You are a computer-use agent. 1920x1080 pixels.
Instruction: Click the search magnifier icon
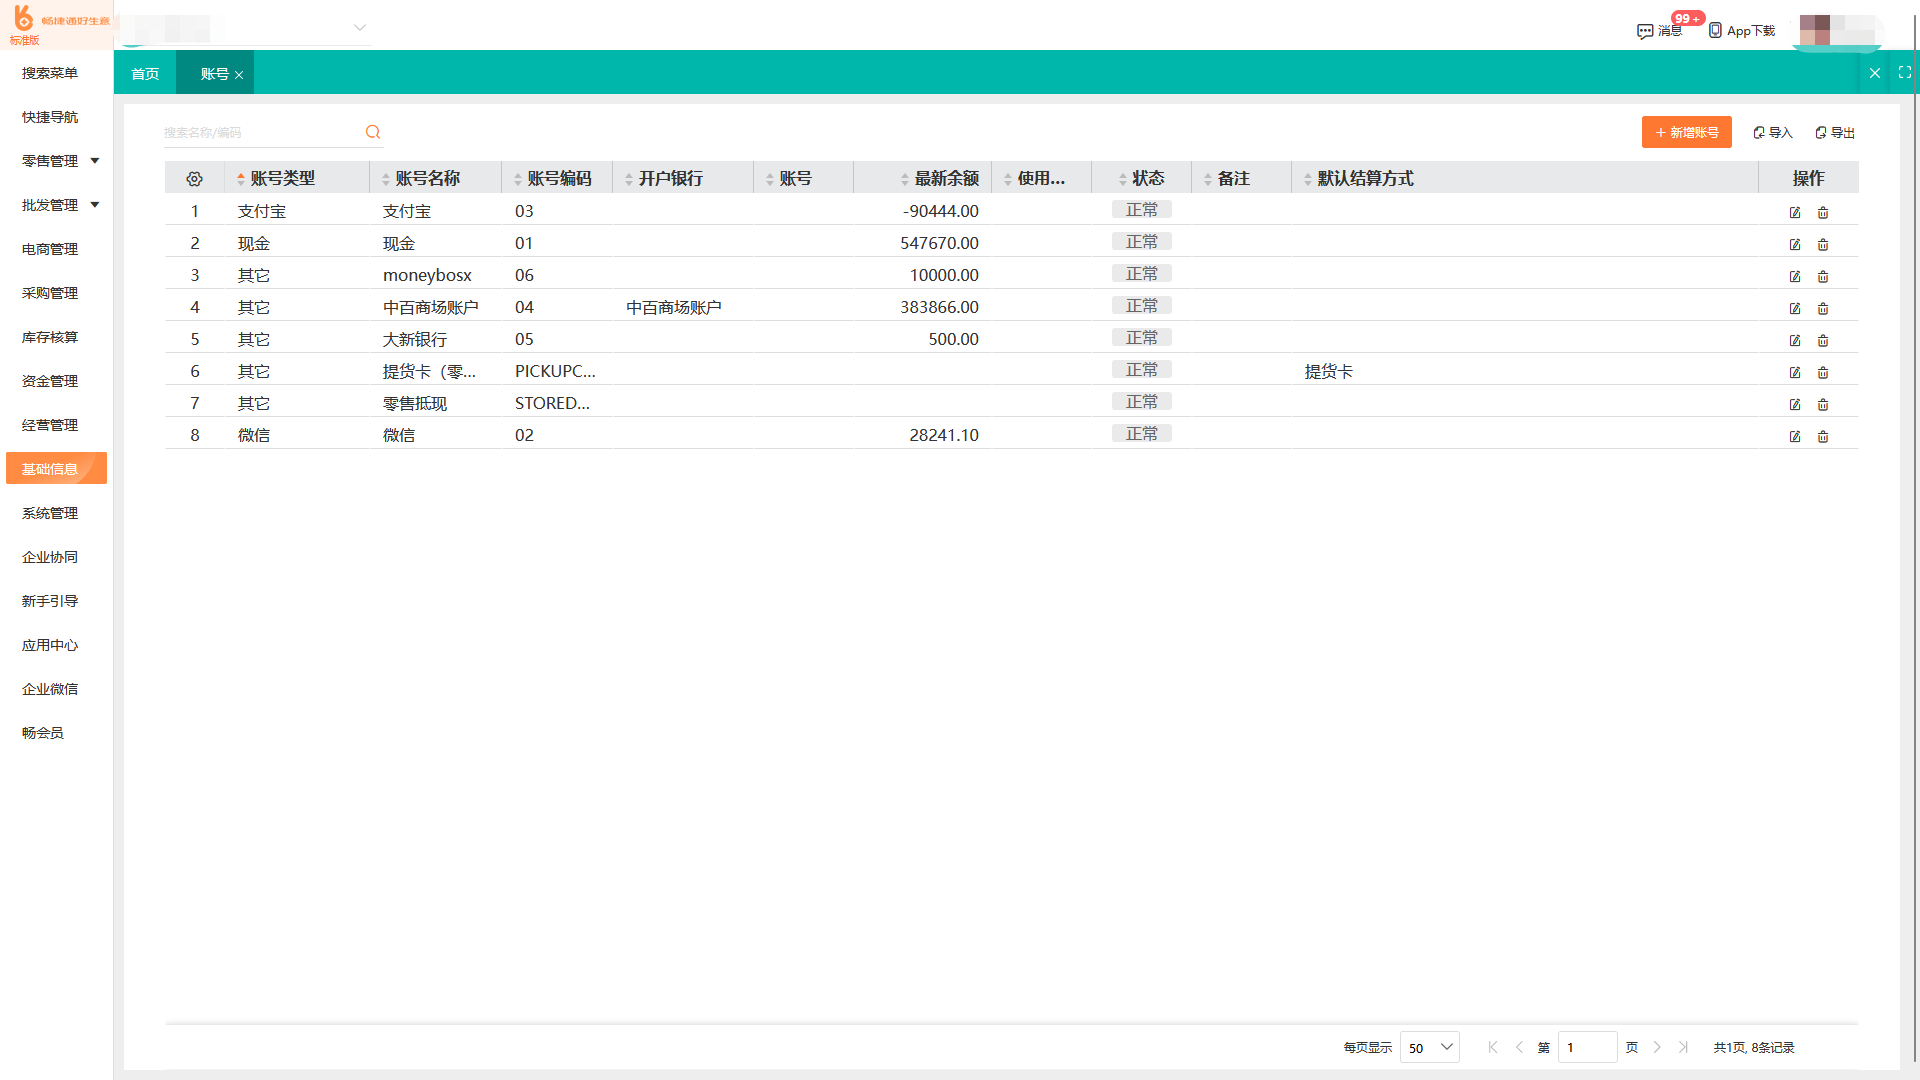(x=373, y=132)
